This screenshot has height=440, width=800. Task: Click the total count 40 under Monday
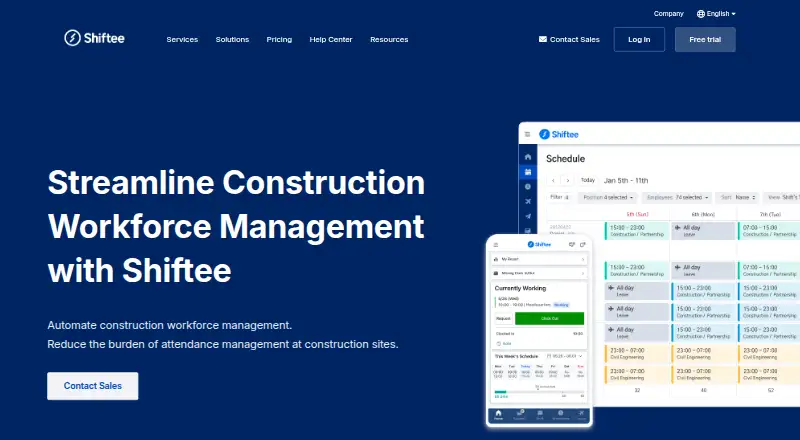[704, 390]
